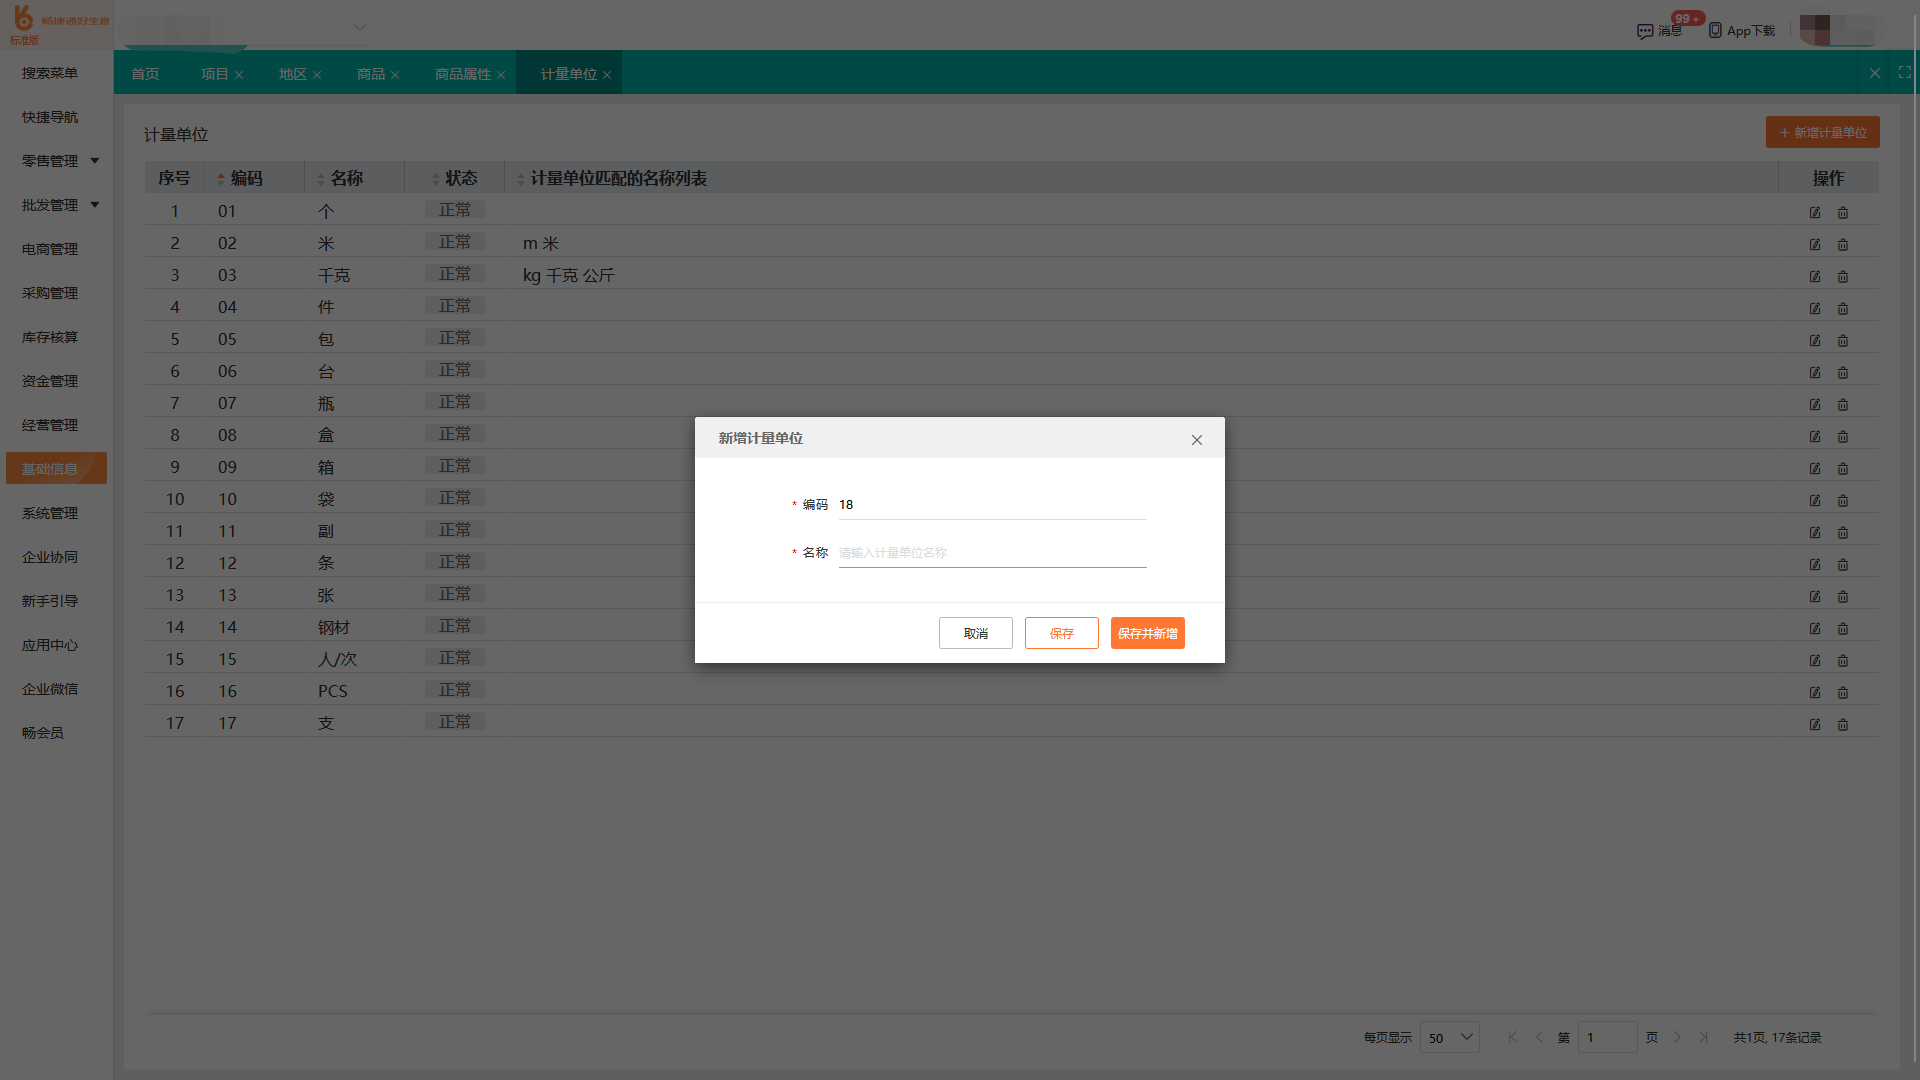Select 每页显示 50 dropdown
Image resolution: width=1920 pixels, height=1080 pixels.
point(1449,1036)
